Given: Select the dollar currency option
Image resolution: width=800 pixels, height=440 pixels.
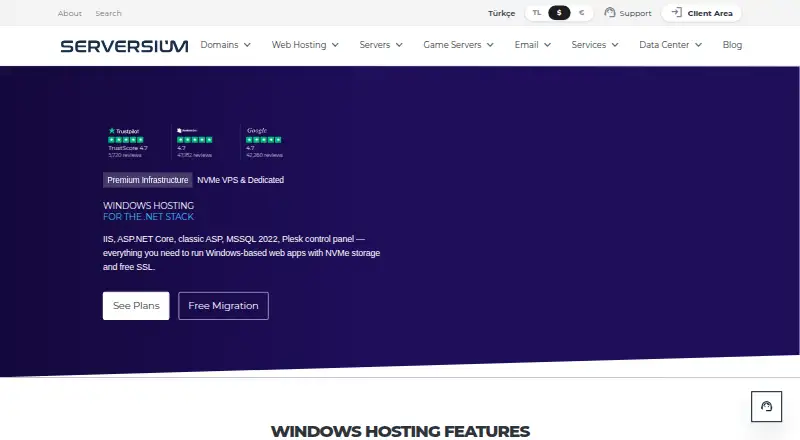Looking at the screenshot, I should (559, 13).
